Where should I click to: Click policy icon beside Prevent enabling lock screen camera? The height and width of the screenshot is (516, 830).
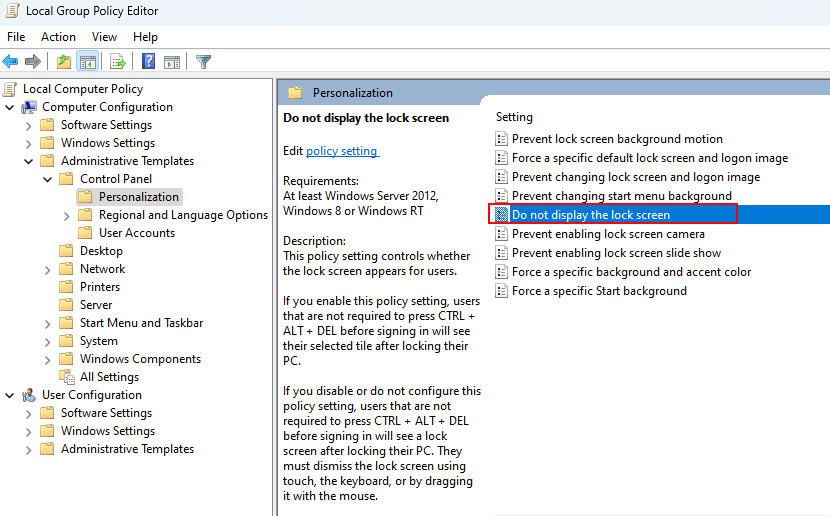[501, 234]
